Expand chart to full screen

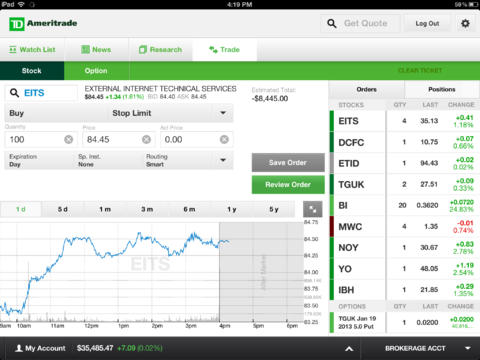tap(313, 209)
